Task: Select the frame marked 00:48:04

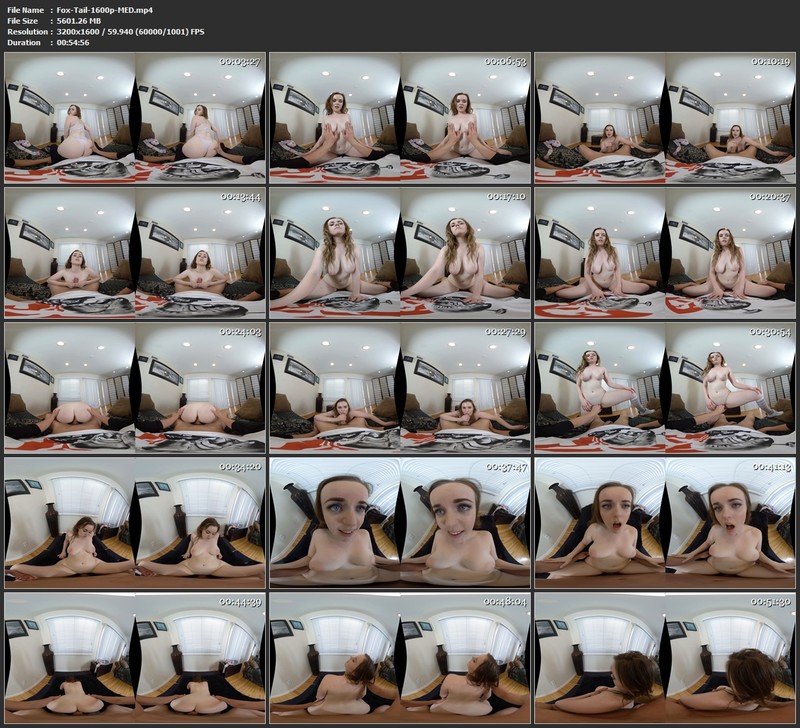Action: pos(400,657)
